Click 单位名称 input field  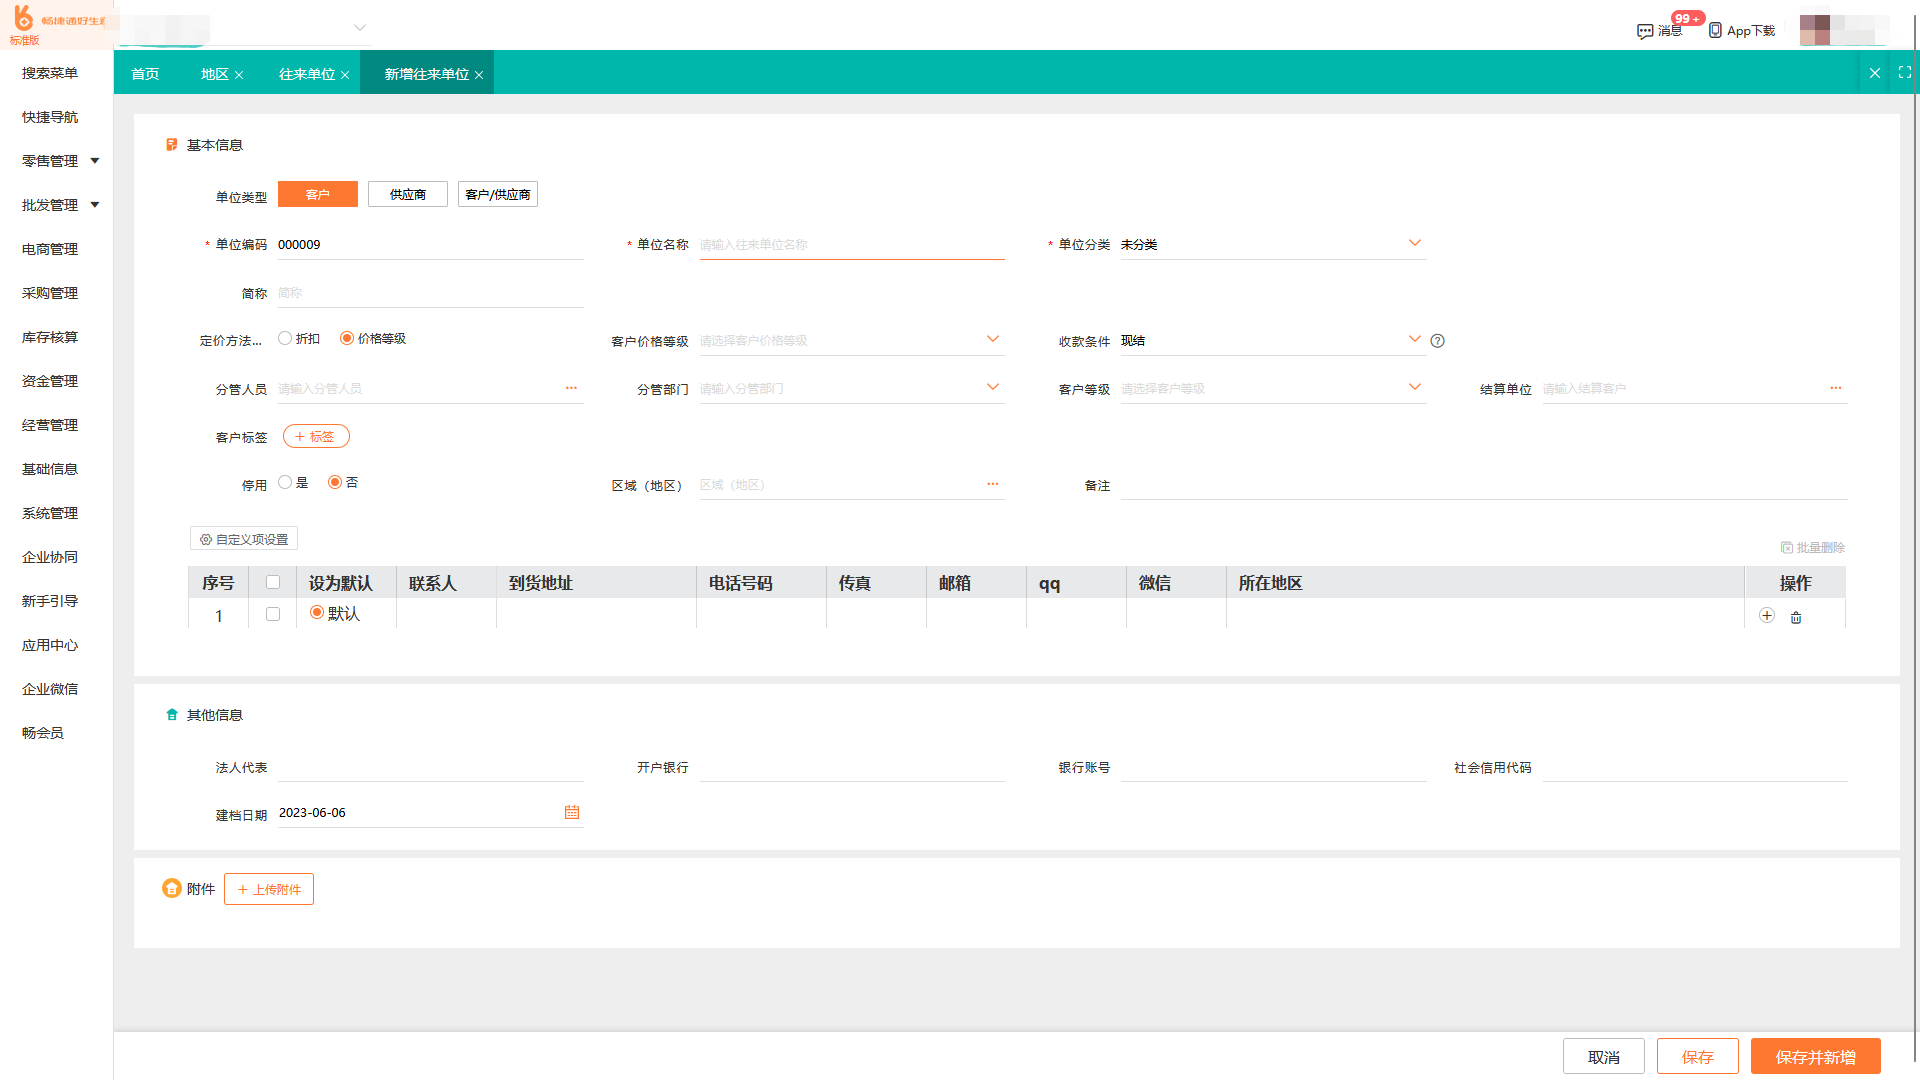point(851,244)
